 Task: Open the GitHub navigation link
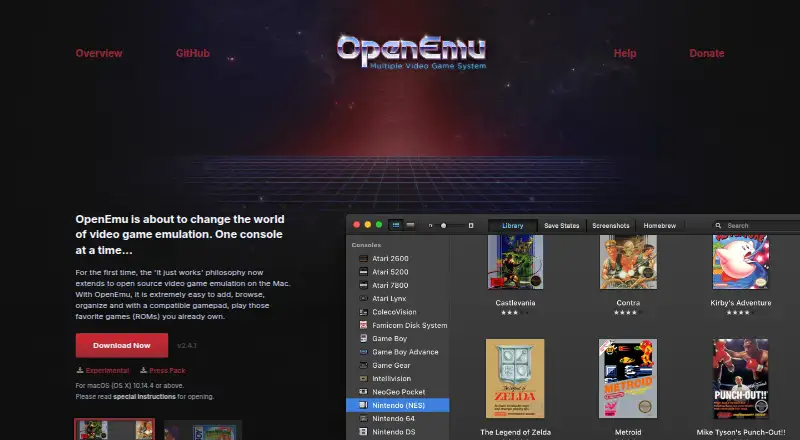[x=193, y=53]
